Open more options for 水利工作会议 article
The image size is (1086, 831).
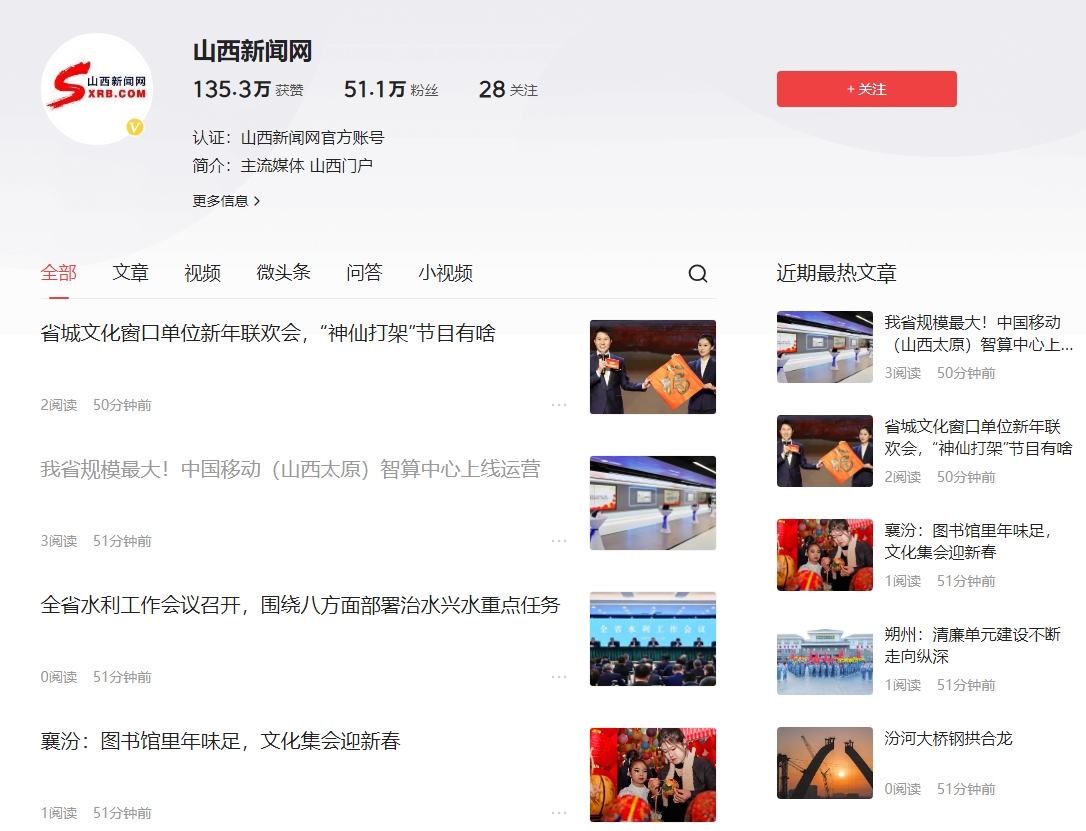[559, 677]
